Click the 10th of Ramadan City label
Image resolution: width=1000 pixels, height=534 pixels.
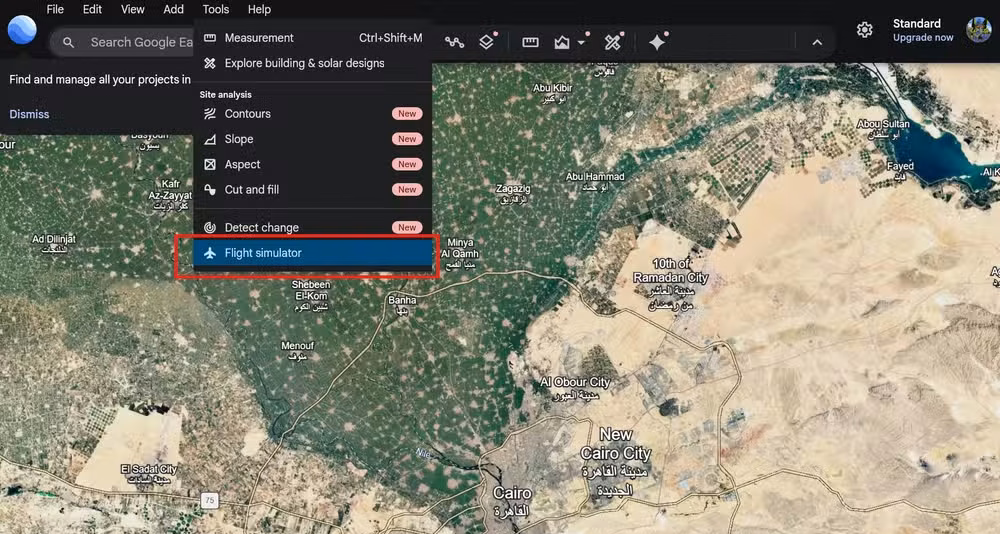pyautogui.click(x=670, y=283)
